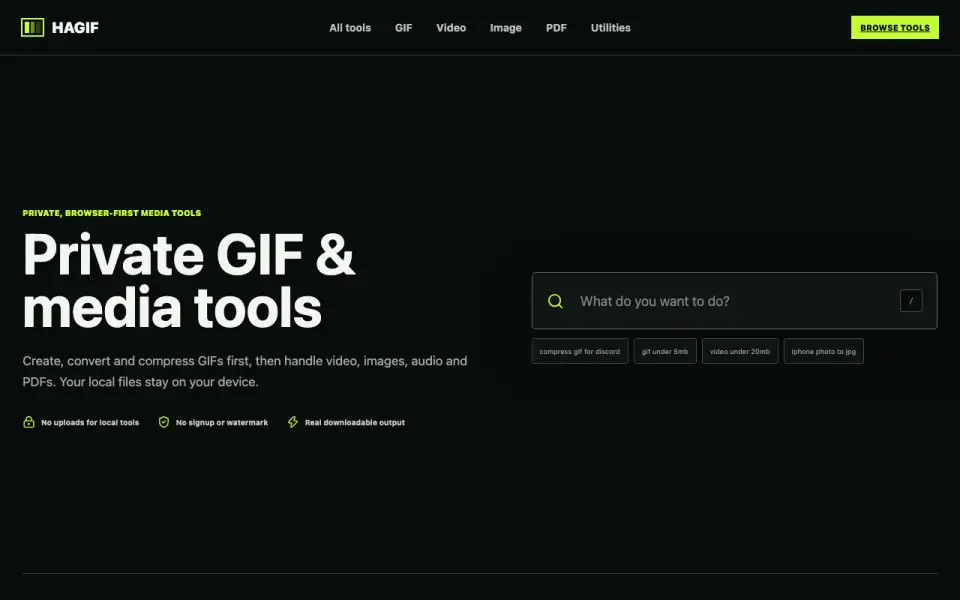Focus the 'What do you want to do?' field
The width and height of the screenshot is (960, 600).
(734, 301)
